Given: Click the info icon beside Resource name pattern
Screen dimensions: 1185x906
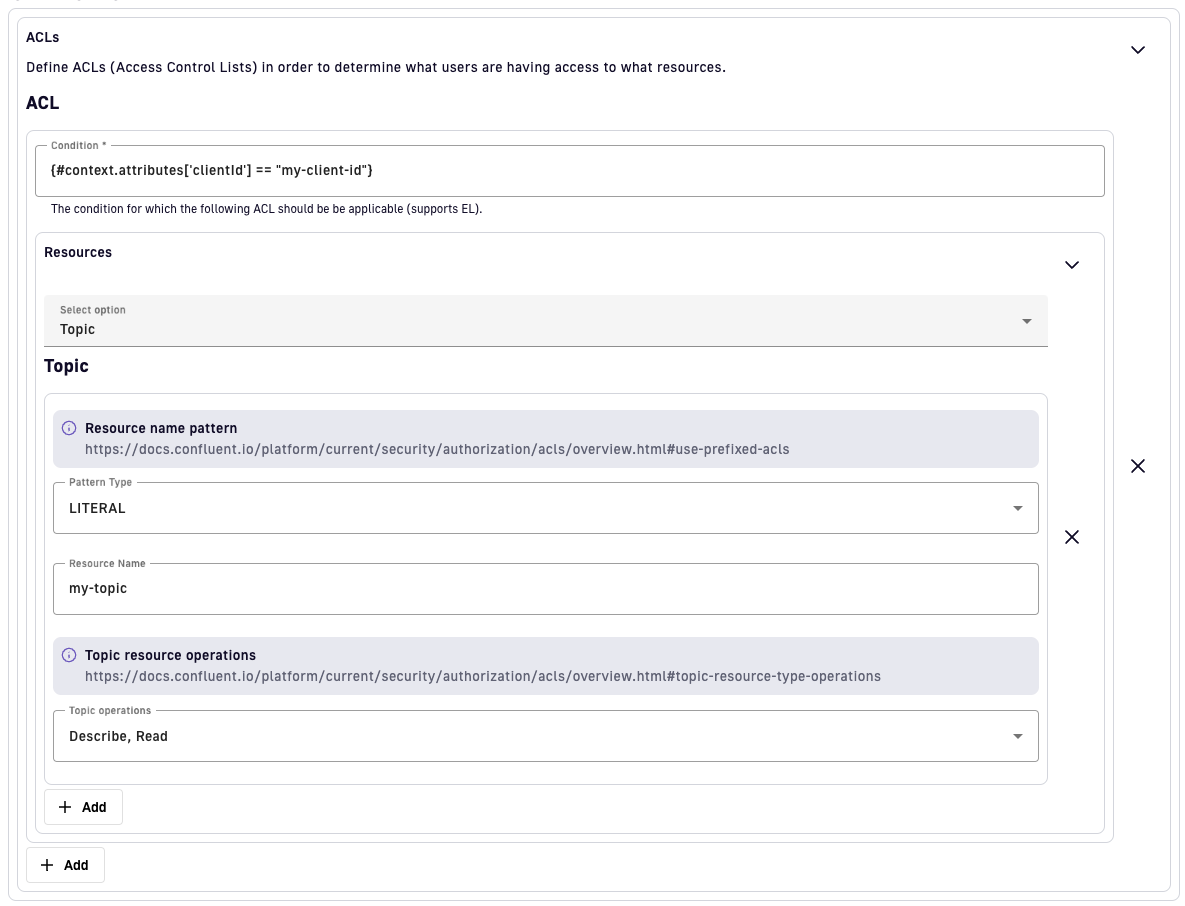Looking at the screenshot, I should pos(68,428).
